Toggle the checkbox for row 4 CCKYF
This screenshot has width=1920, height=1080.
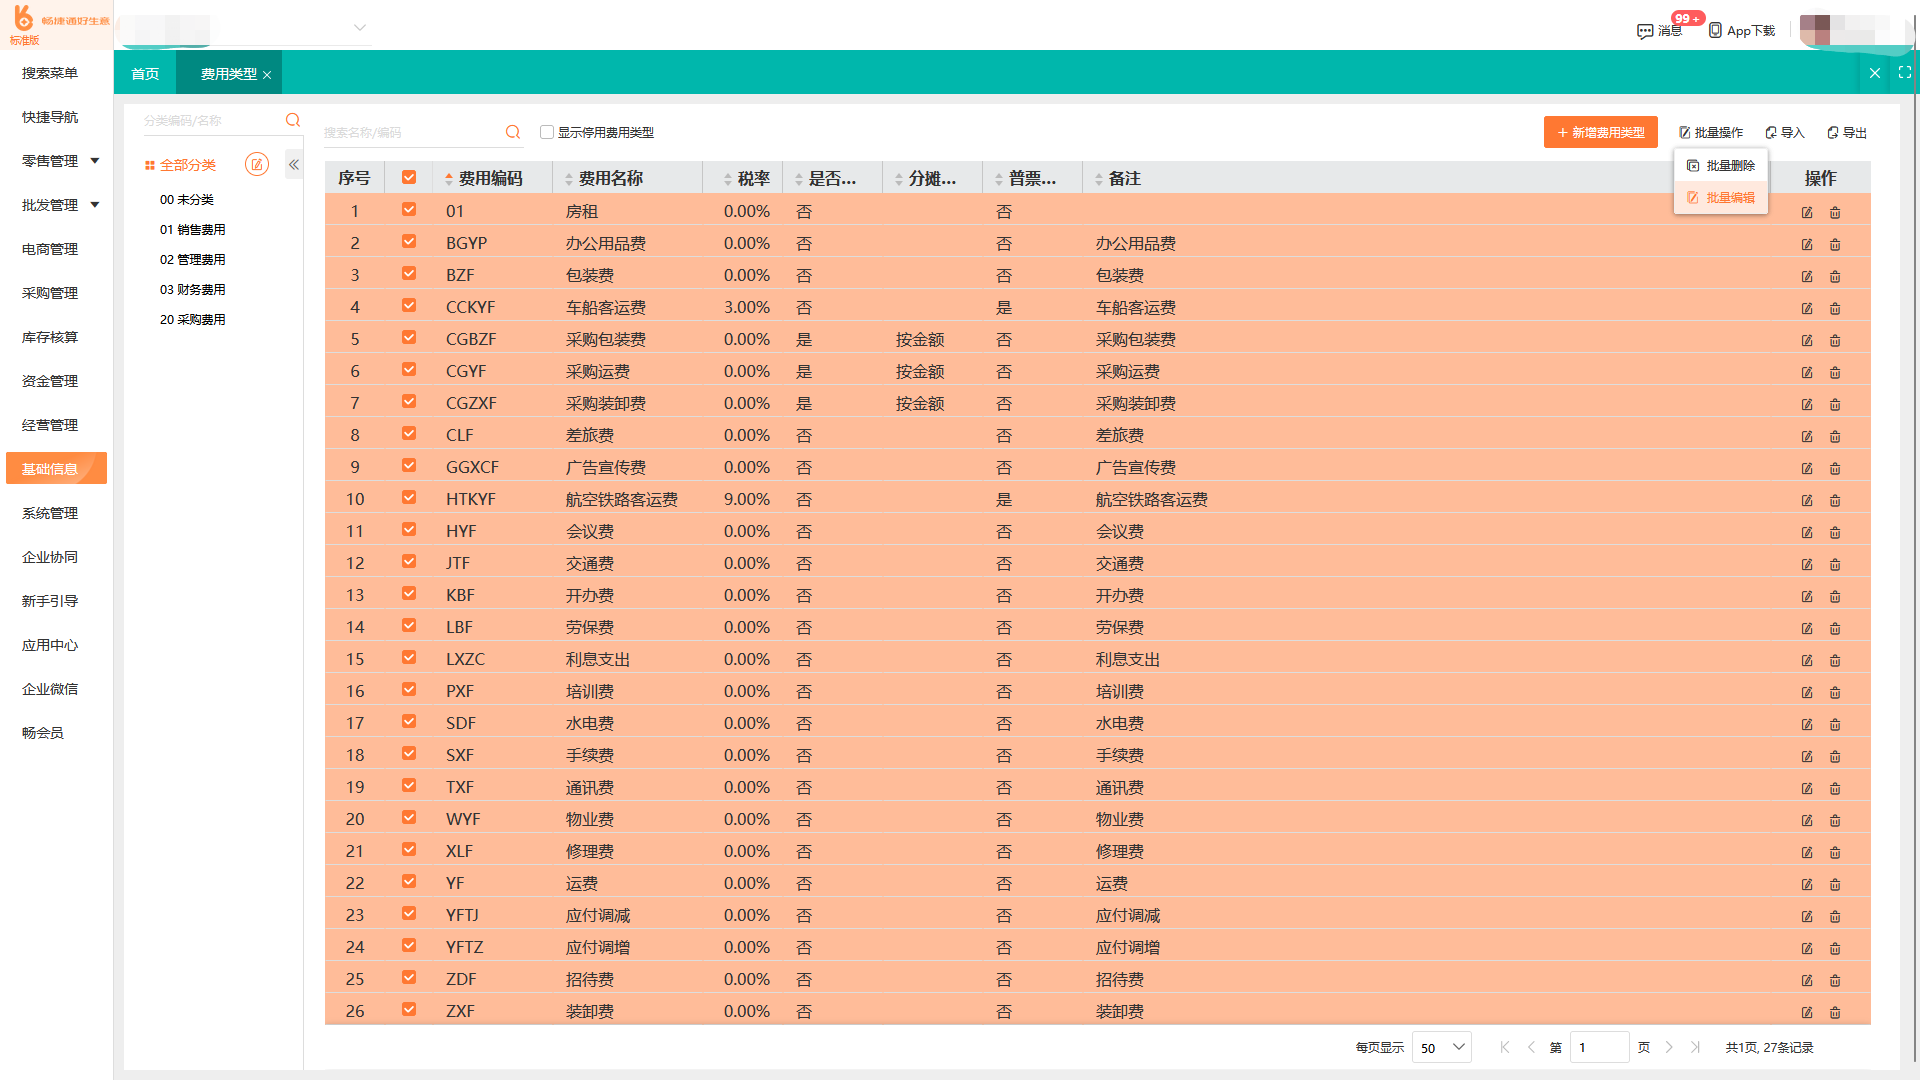[x=409, y=306]
